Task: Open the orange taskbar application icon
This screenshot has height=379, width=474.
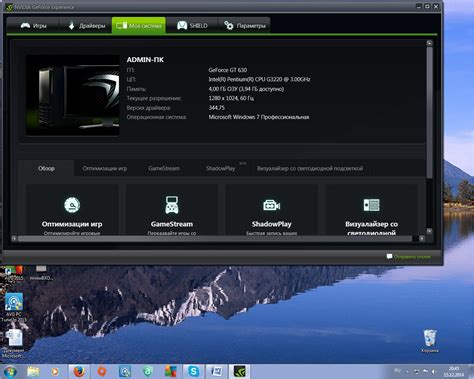Action: (x=102, y=371)
